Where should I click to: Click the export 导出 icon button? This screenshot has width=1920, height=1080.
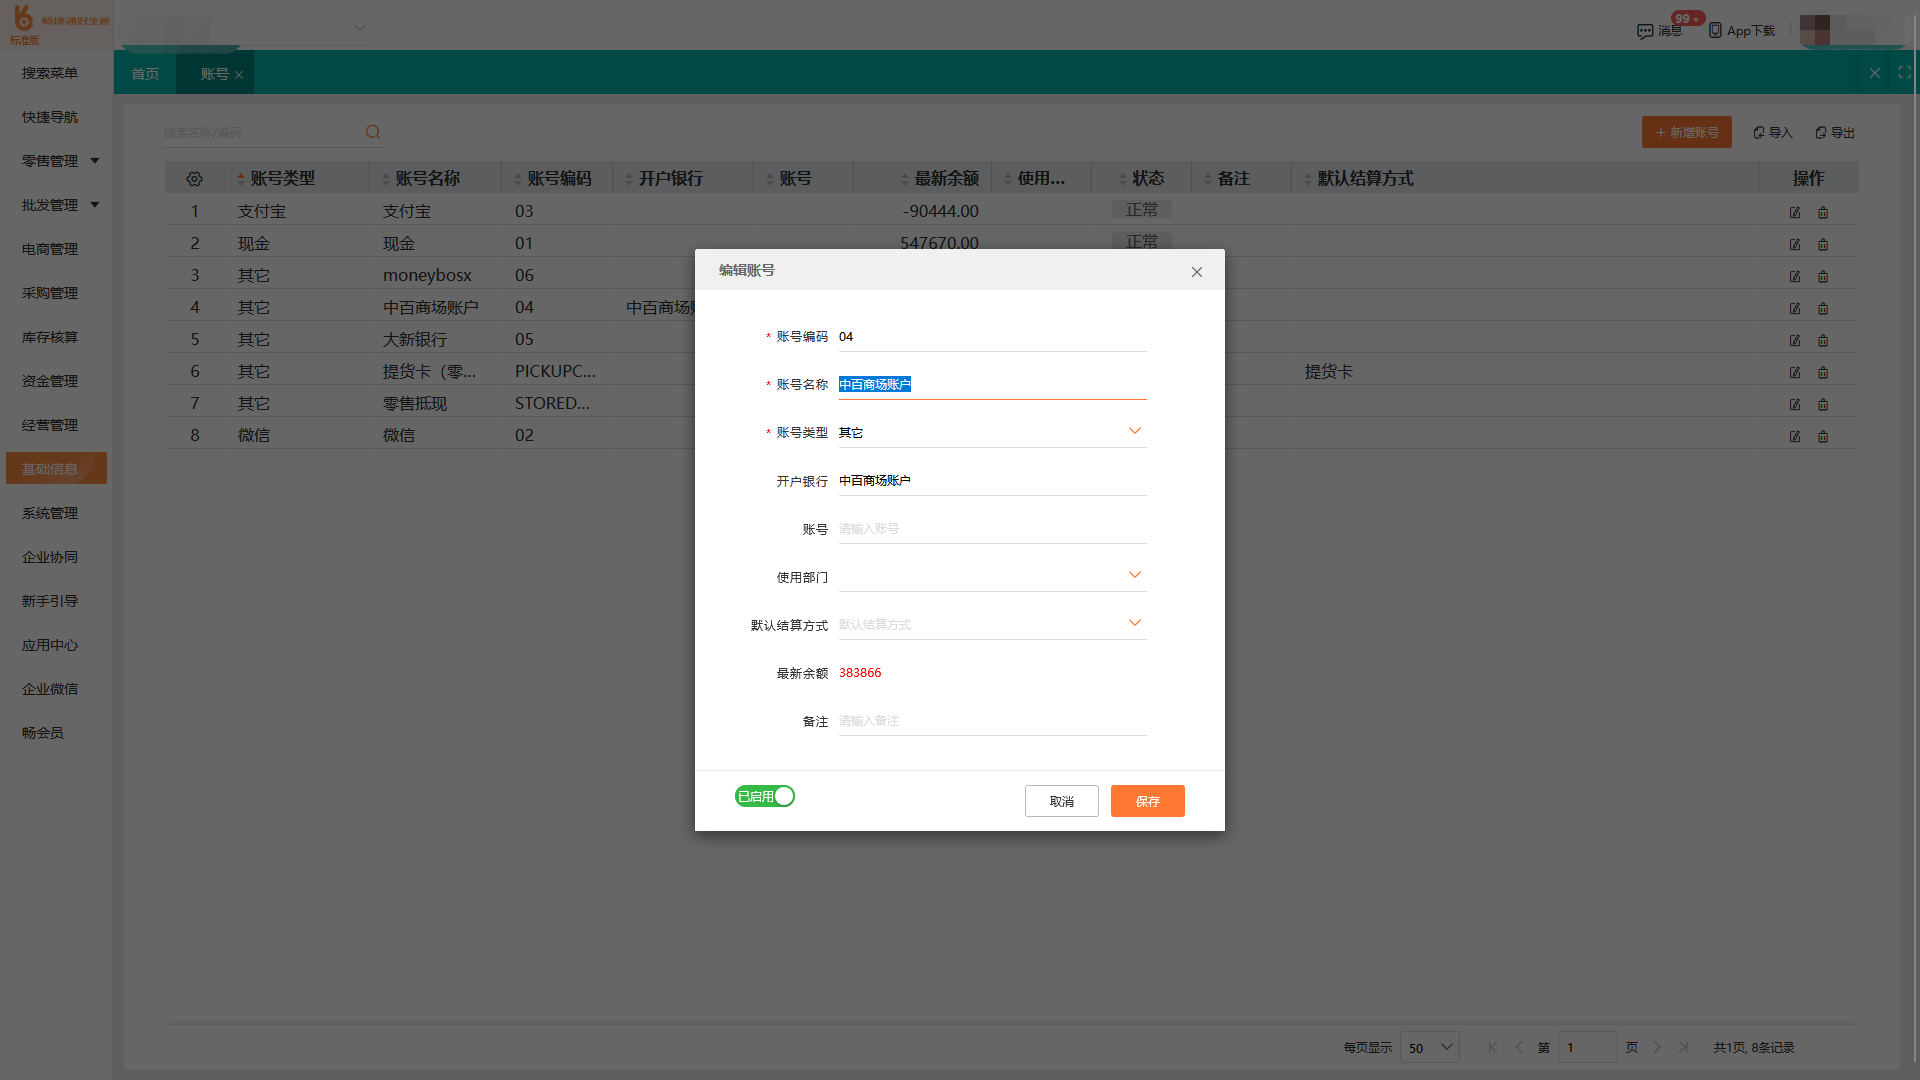coord(1834,132)
